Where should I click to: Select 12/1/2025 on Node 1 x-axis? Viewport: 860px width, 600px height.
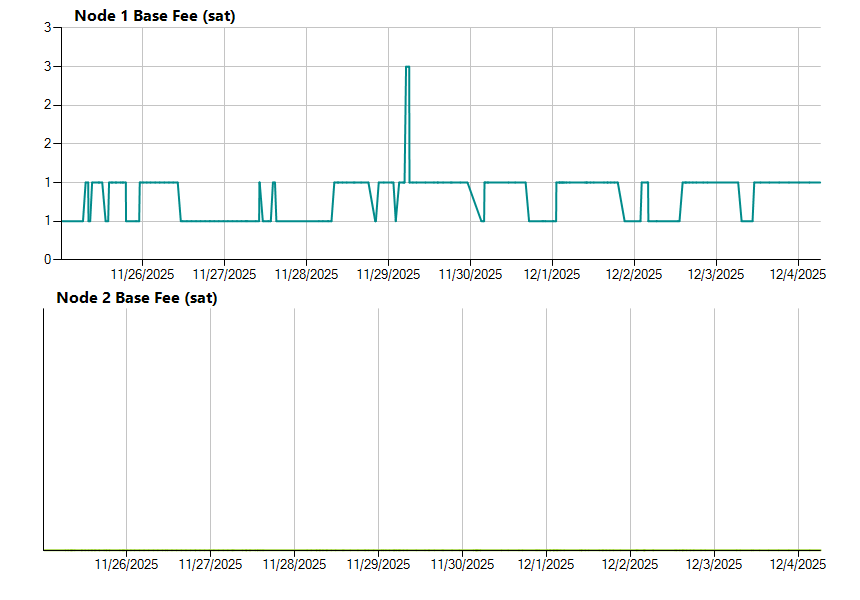(552, 273)
